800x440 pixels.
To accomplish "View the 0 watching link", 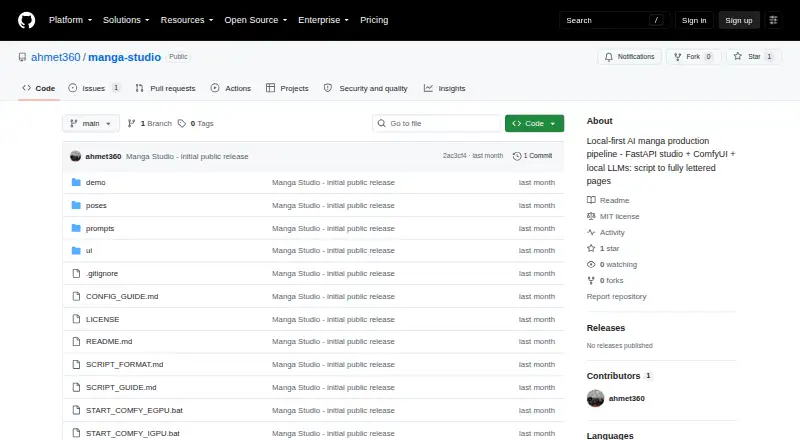I will [612, 264].
